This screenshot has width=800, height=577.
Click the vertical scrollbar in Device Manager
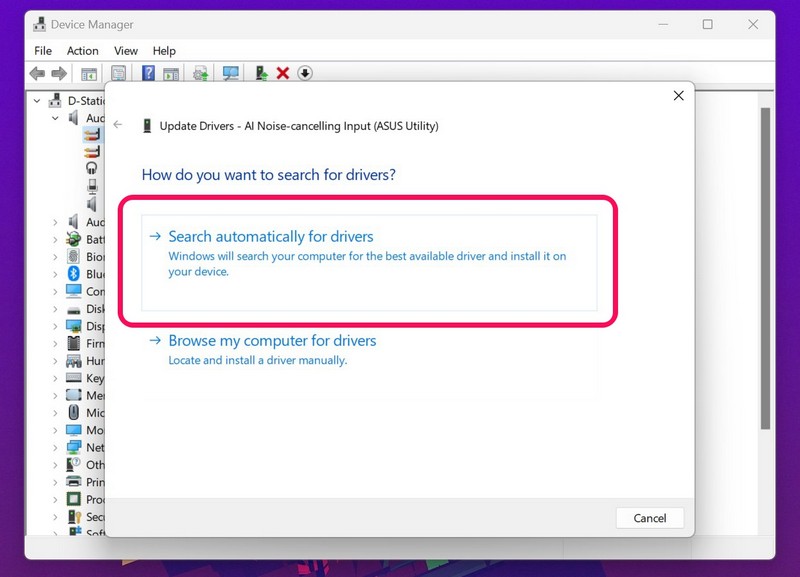click(x=765, y=268)
